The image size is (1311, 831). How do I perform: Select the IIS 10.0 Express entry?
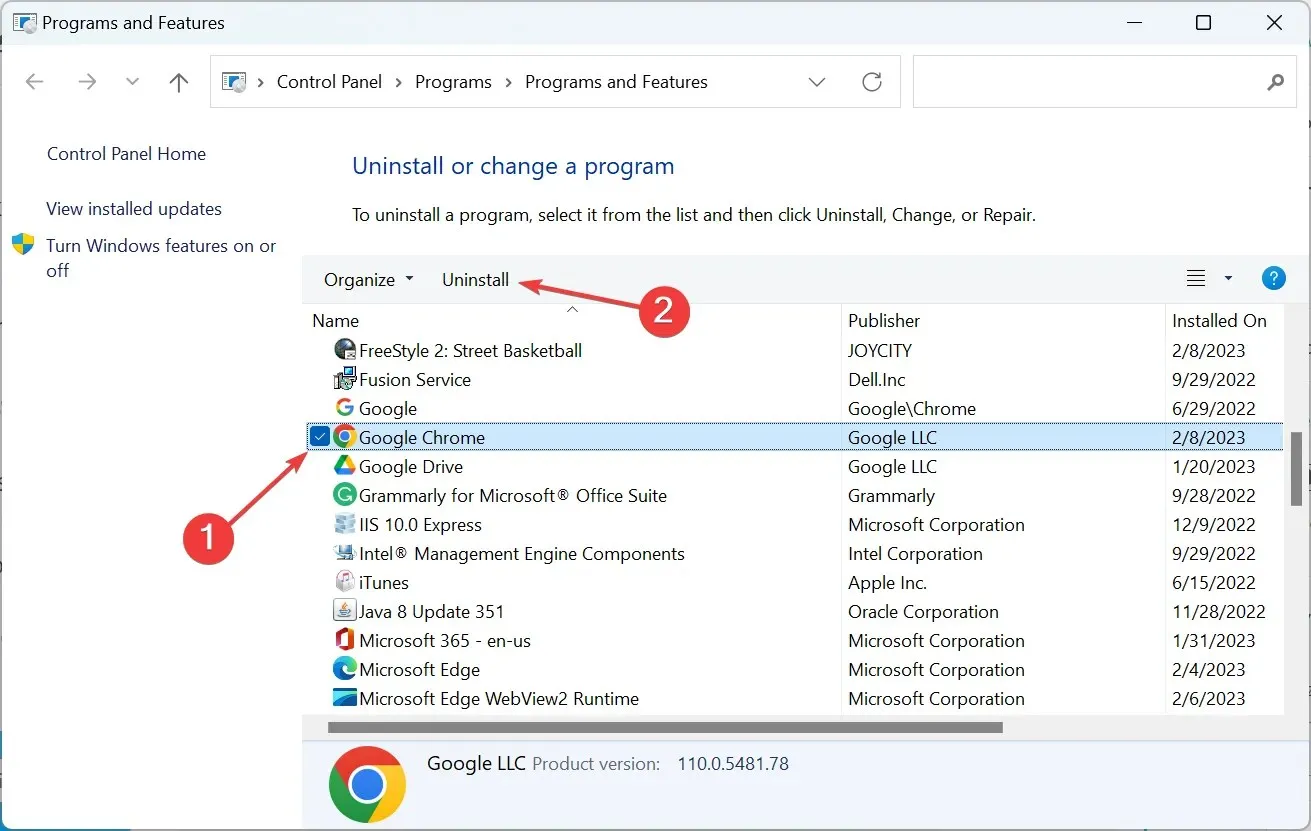[420, 524]
